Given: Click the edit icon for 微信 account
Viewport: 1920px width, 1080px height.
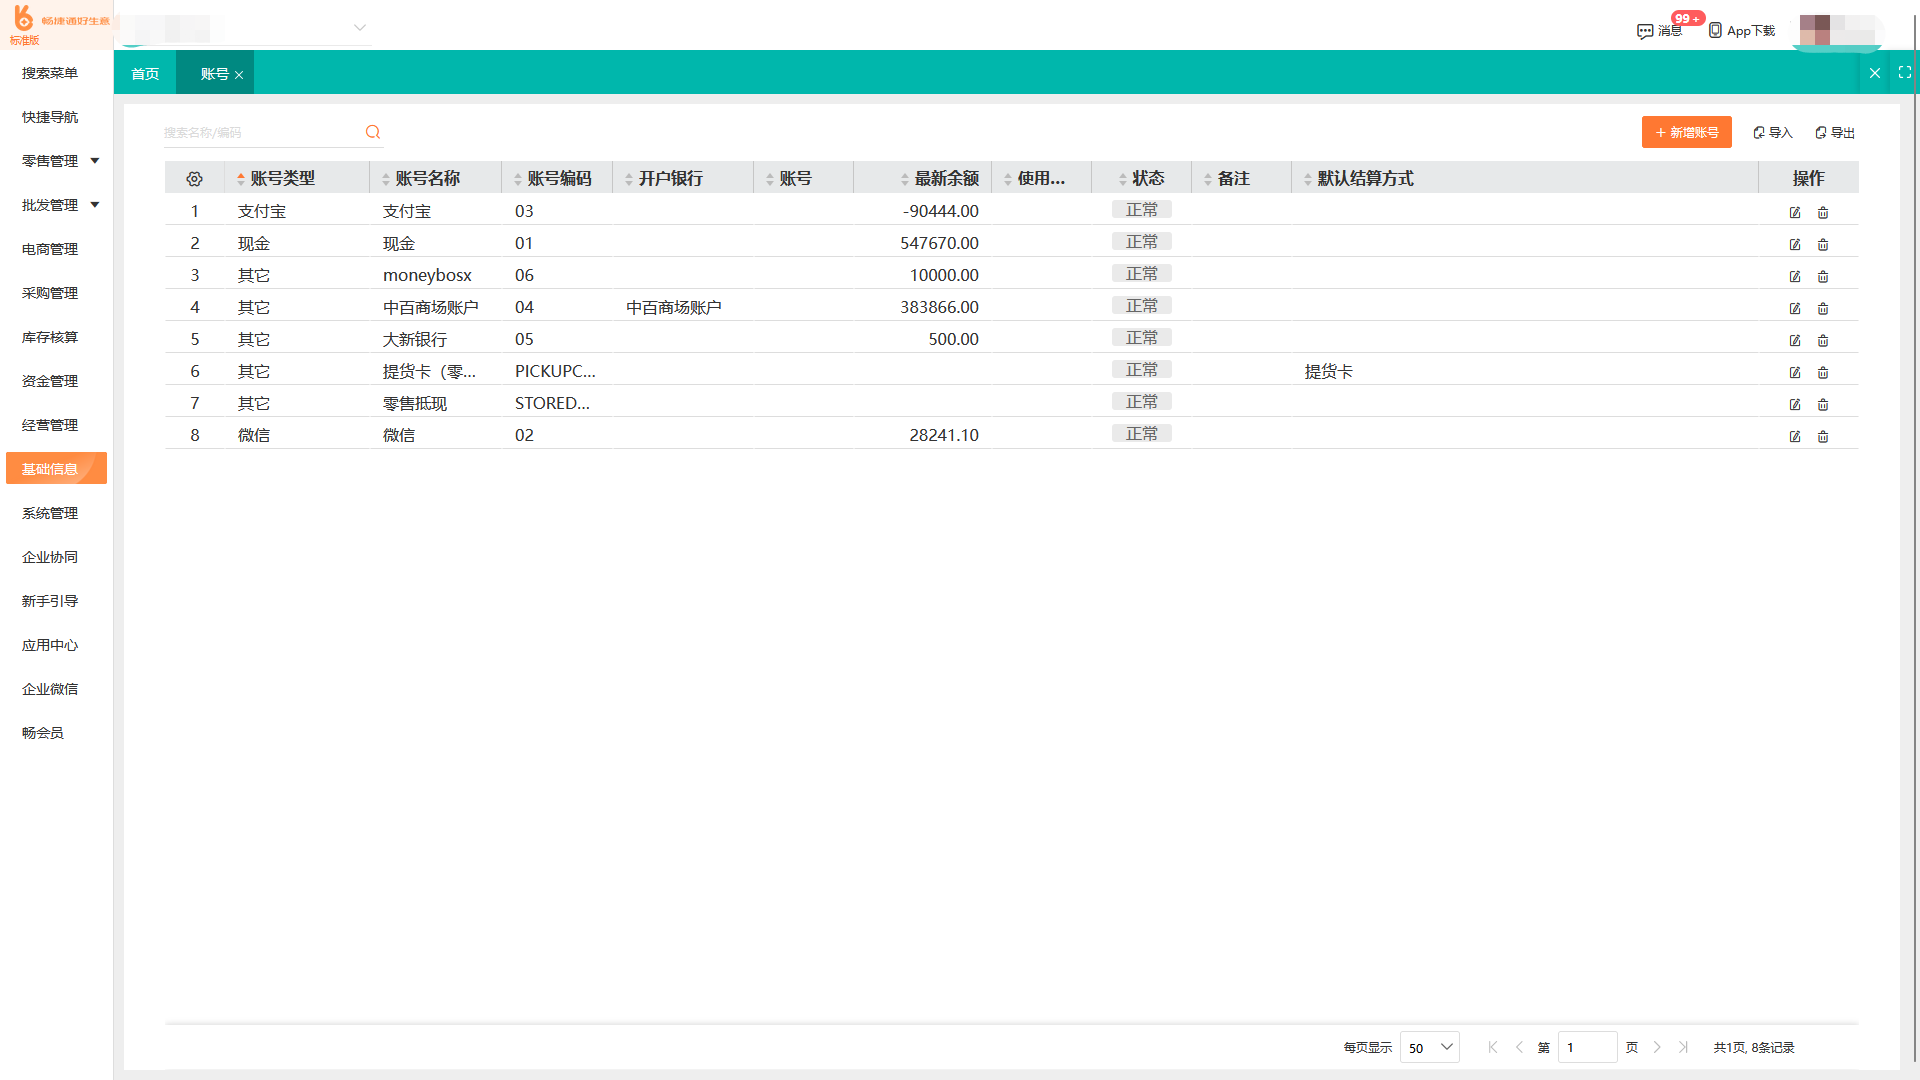Looking at the screenshot, I should point(1795,434).
